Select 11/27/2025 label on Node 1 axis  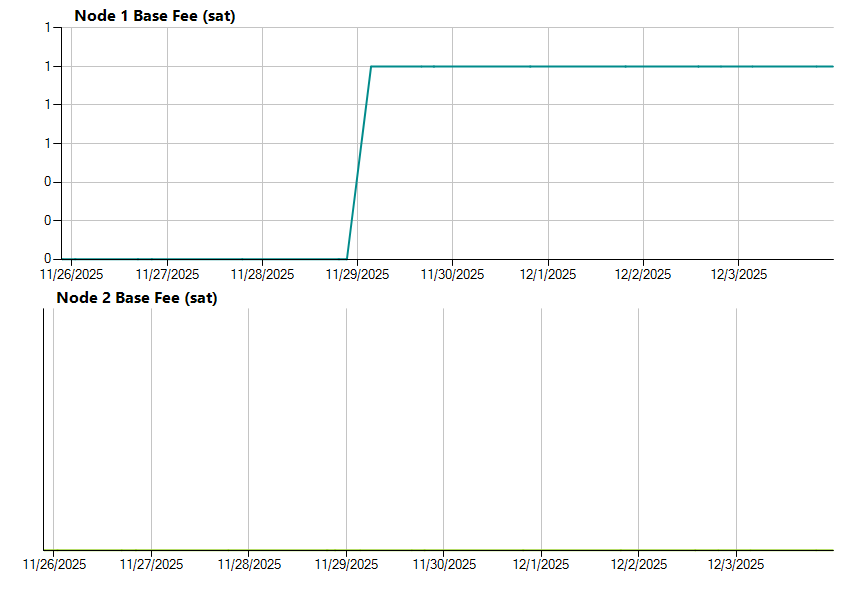167,274
